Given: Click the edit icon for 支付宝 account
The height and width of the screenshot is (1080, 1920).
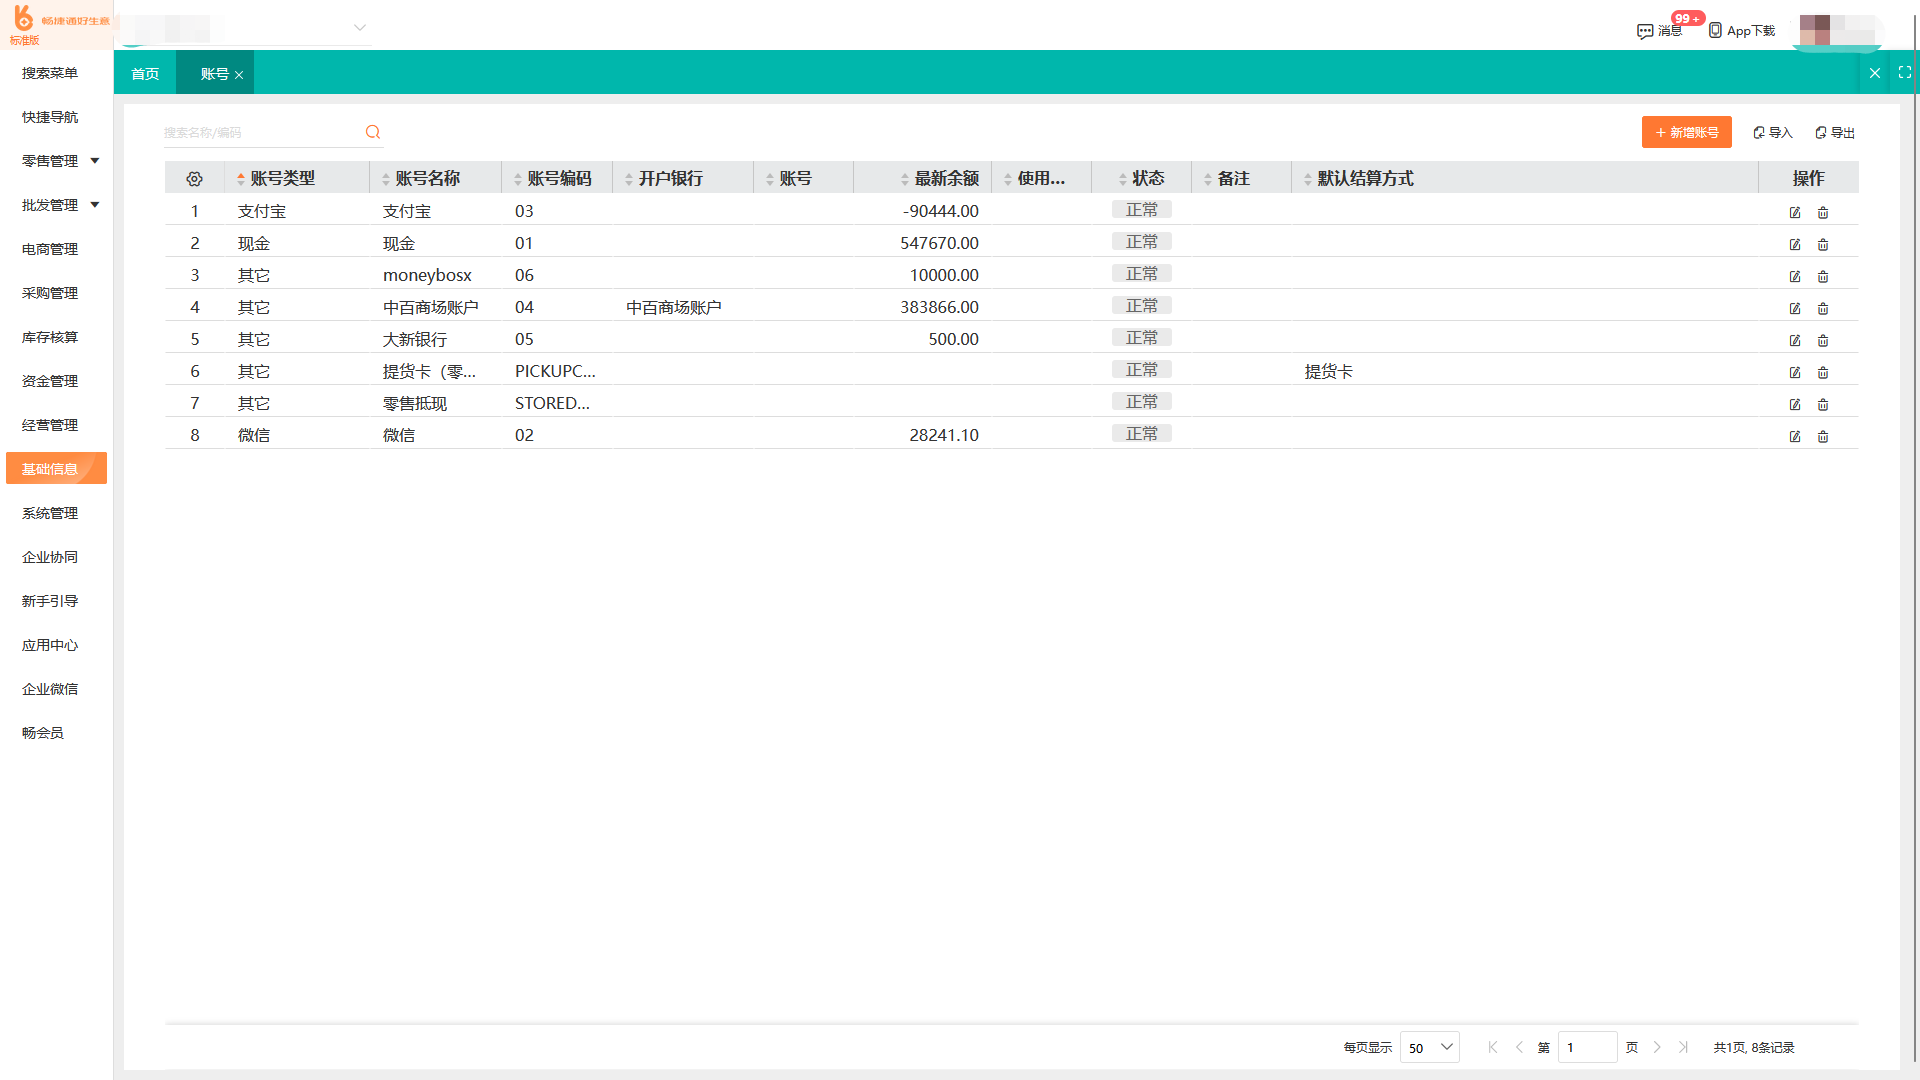Looking at the screenshot, I should [1795, 211].
